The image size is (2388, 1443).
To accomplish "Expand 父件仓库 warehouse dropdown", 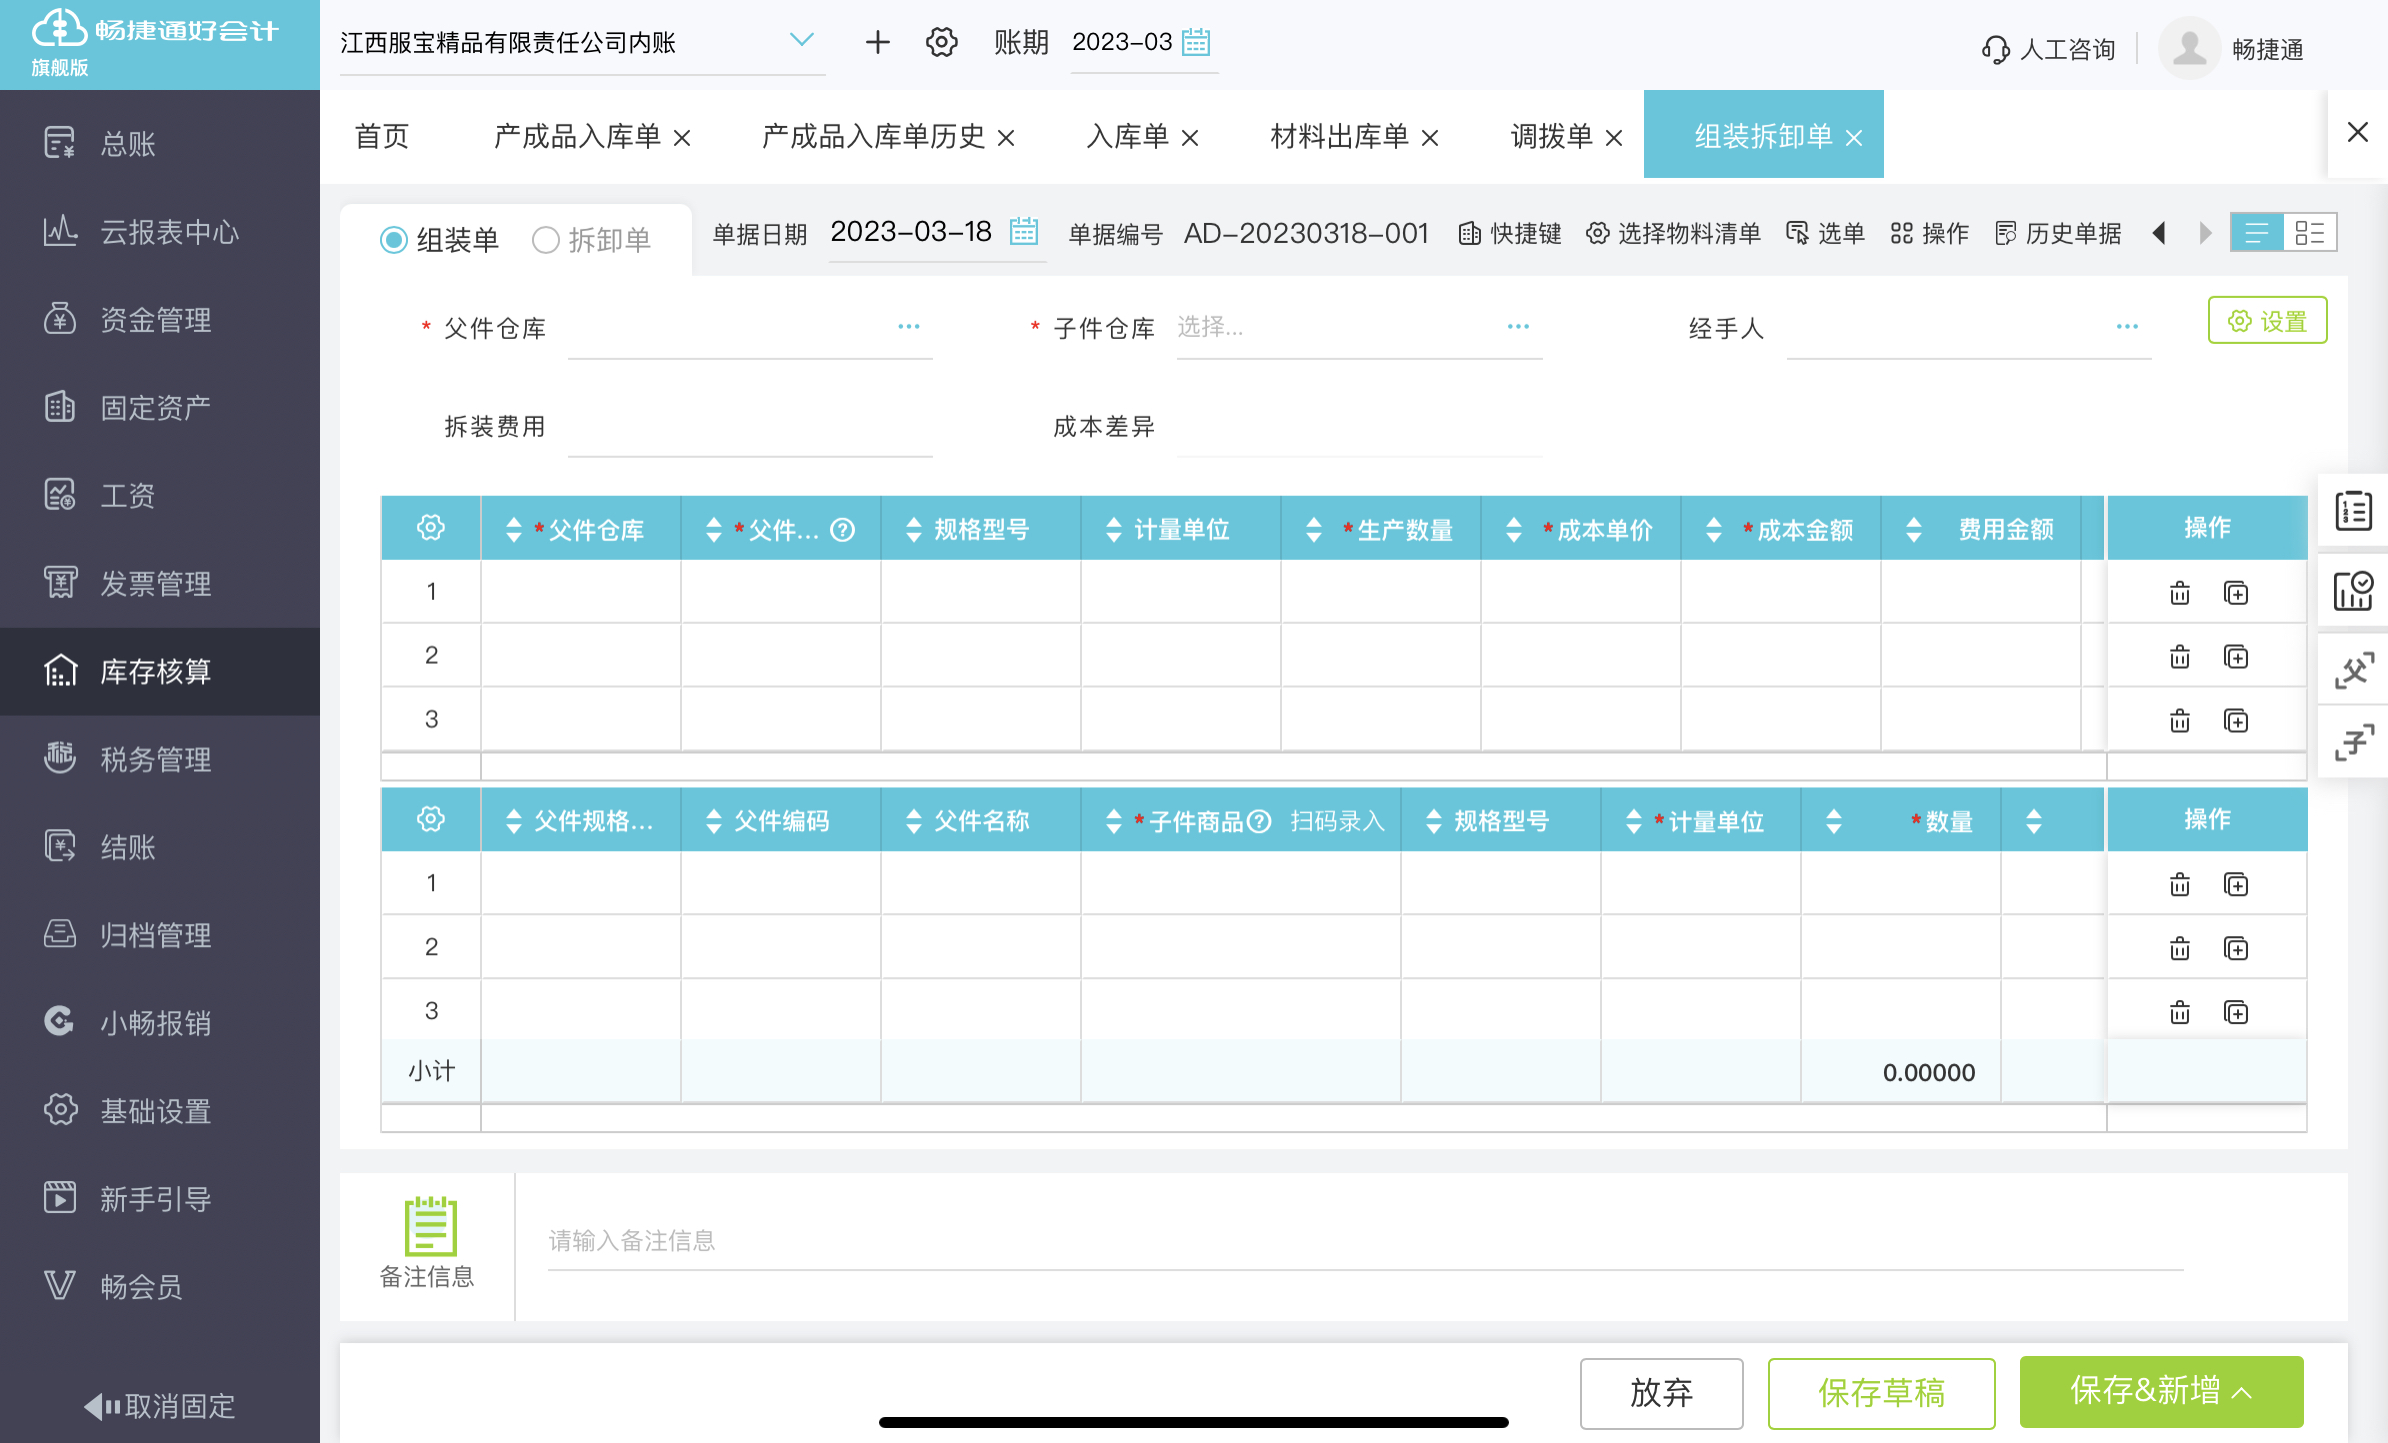I will click(904, 327).
